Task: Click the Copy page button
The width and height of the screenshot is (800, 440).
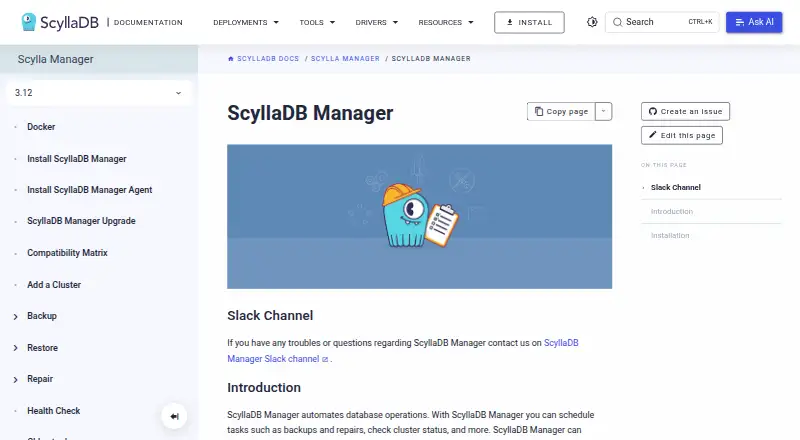Action: coord(561,111)
